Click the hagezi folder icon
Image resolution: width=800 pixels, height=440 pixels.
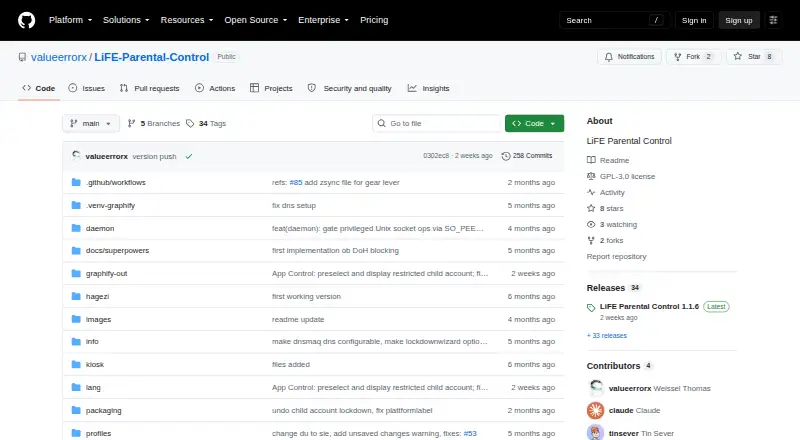coord(76,296)
